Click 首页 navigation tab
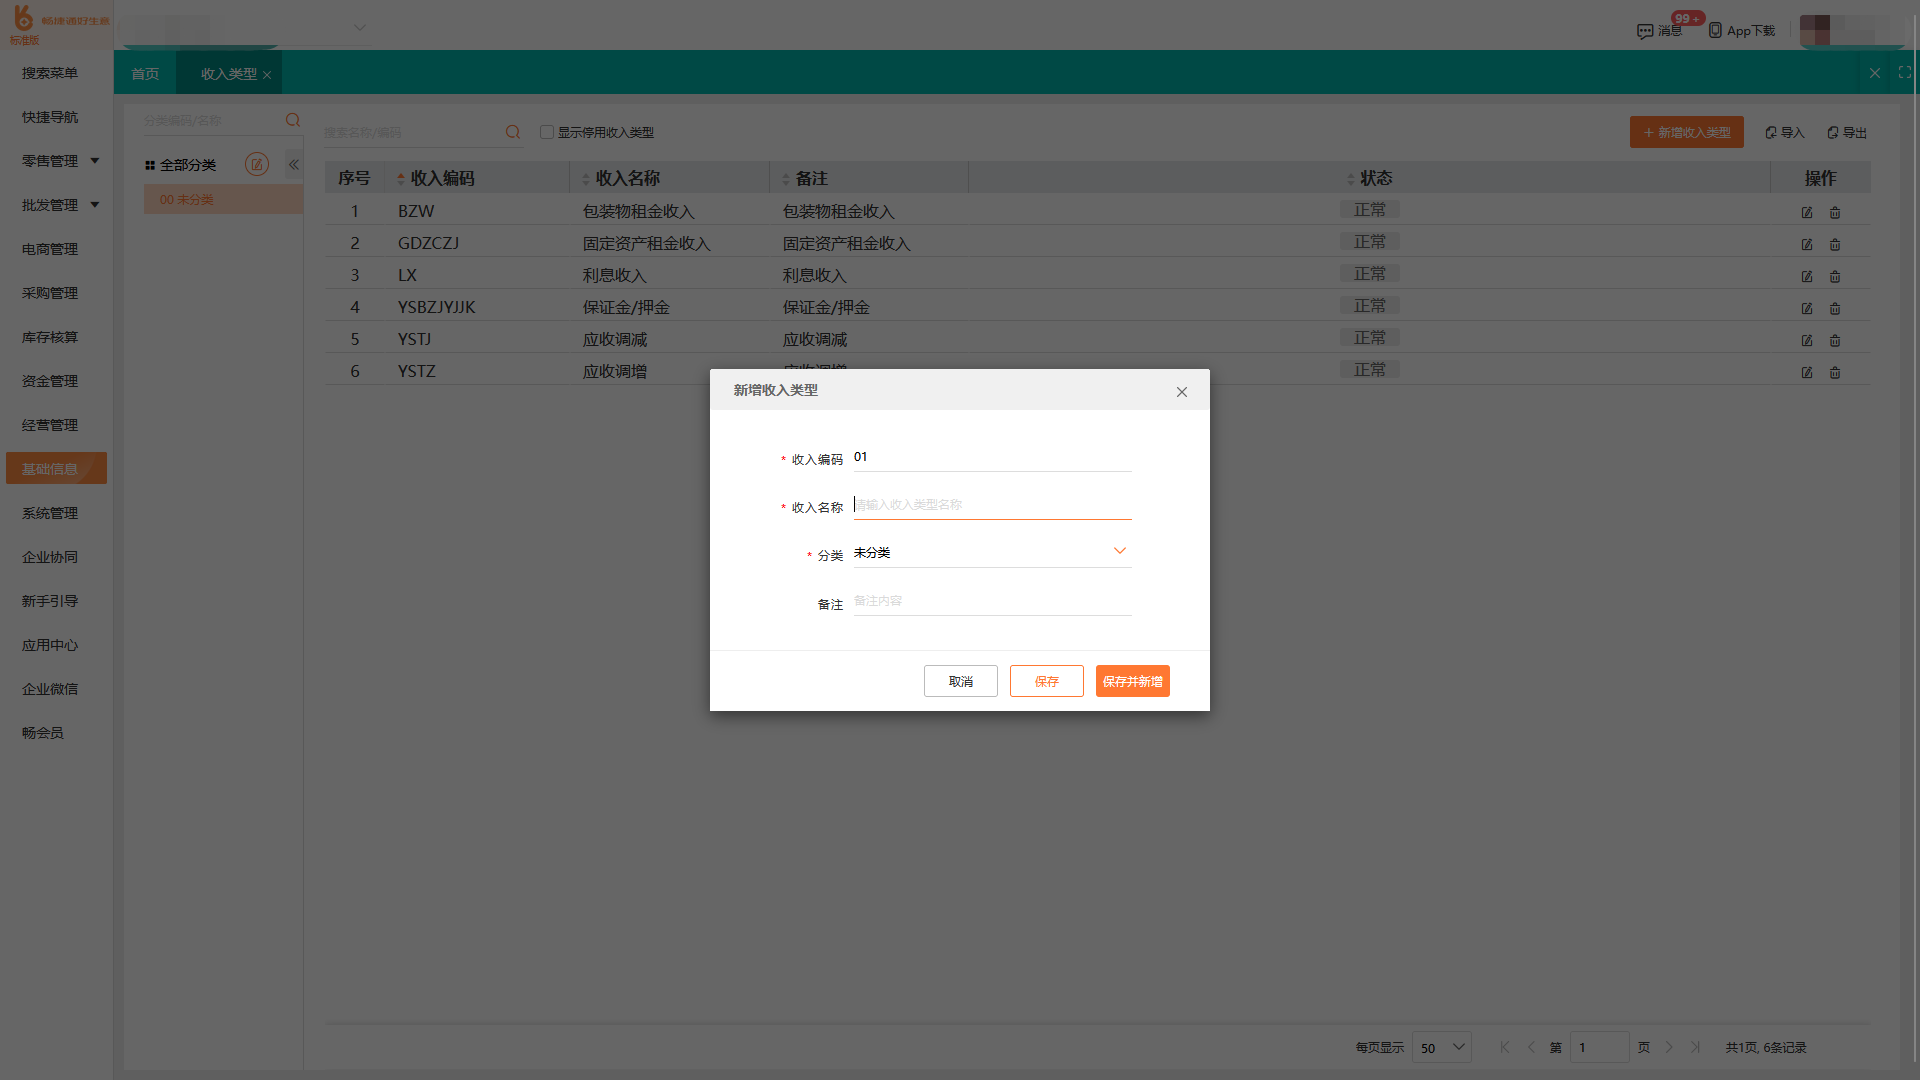 point(146,73)
